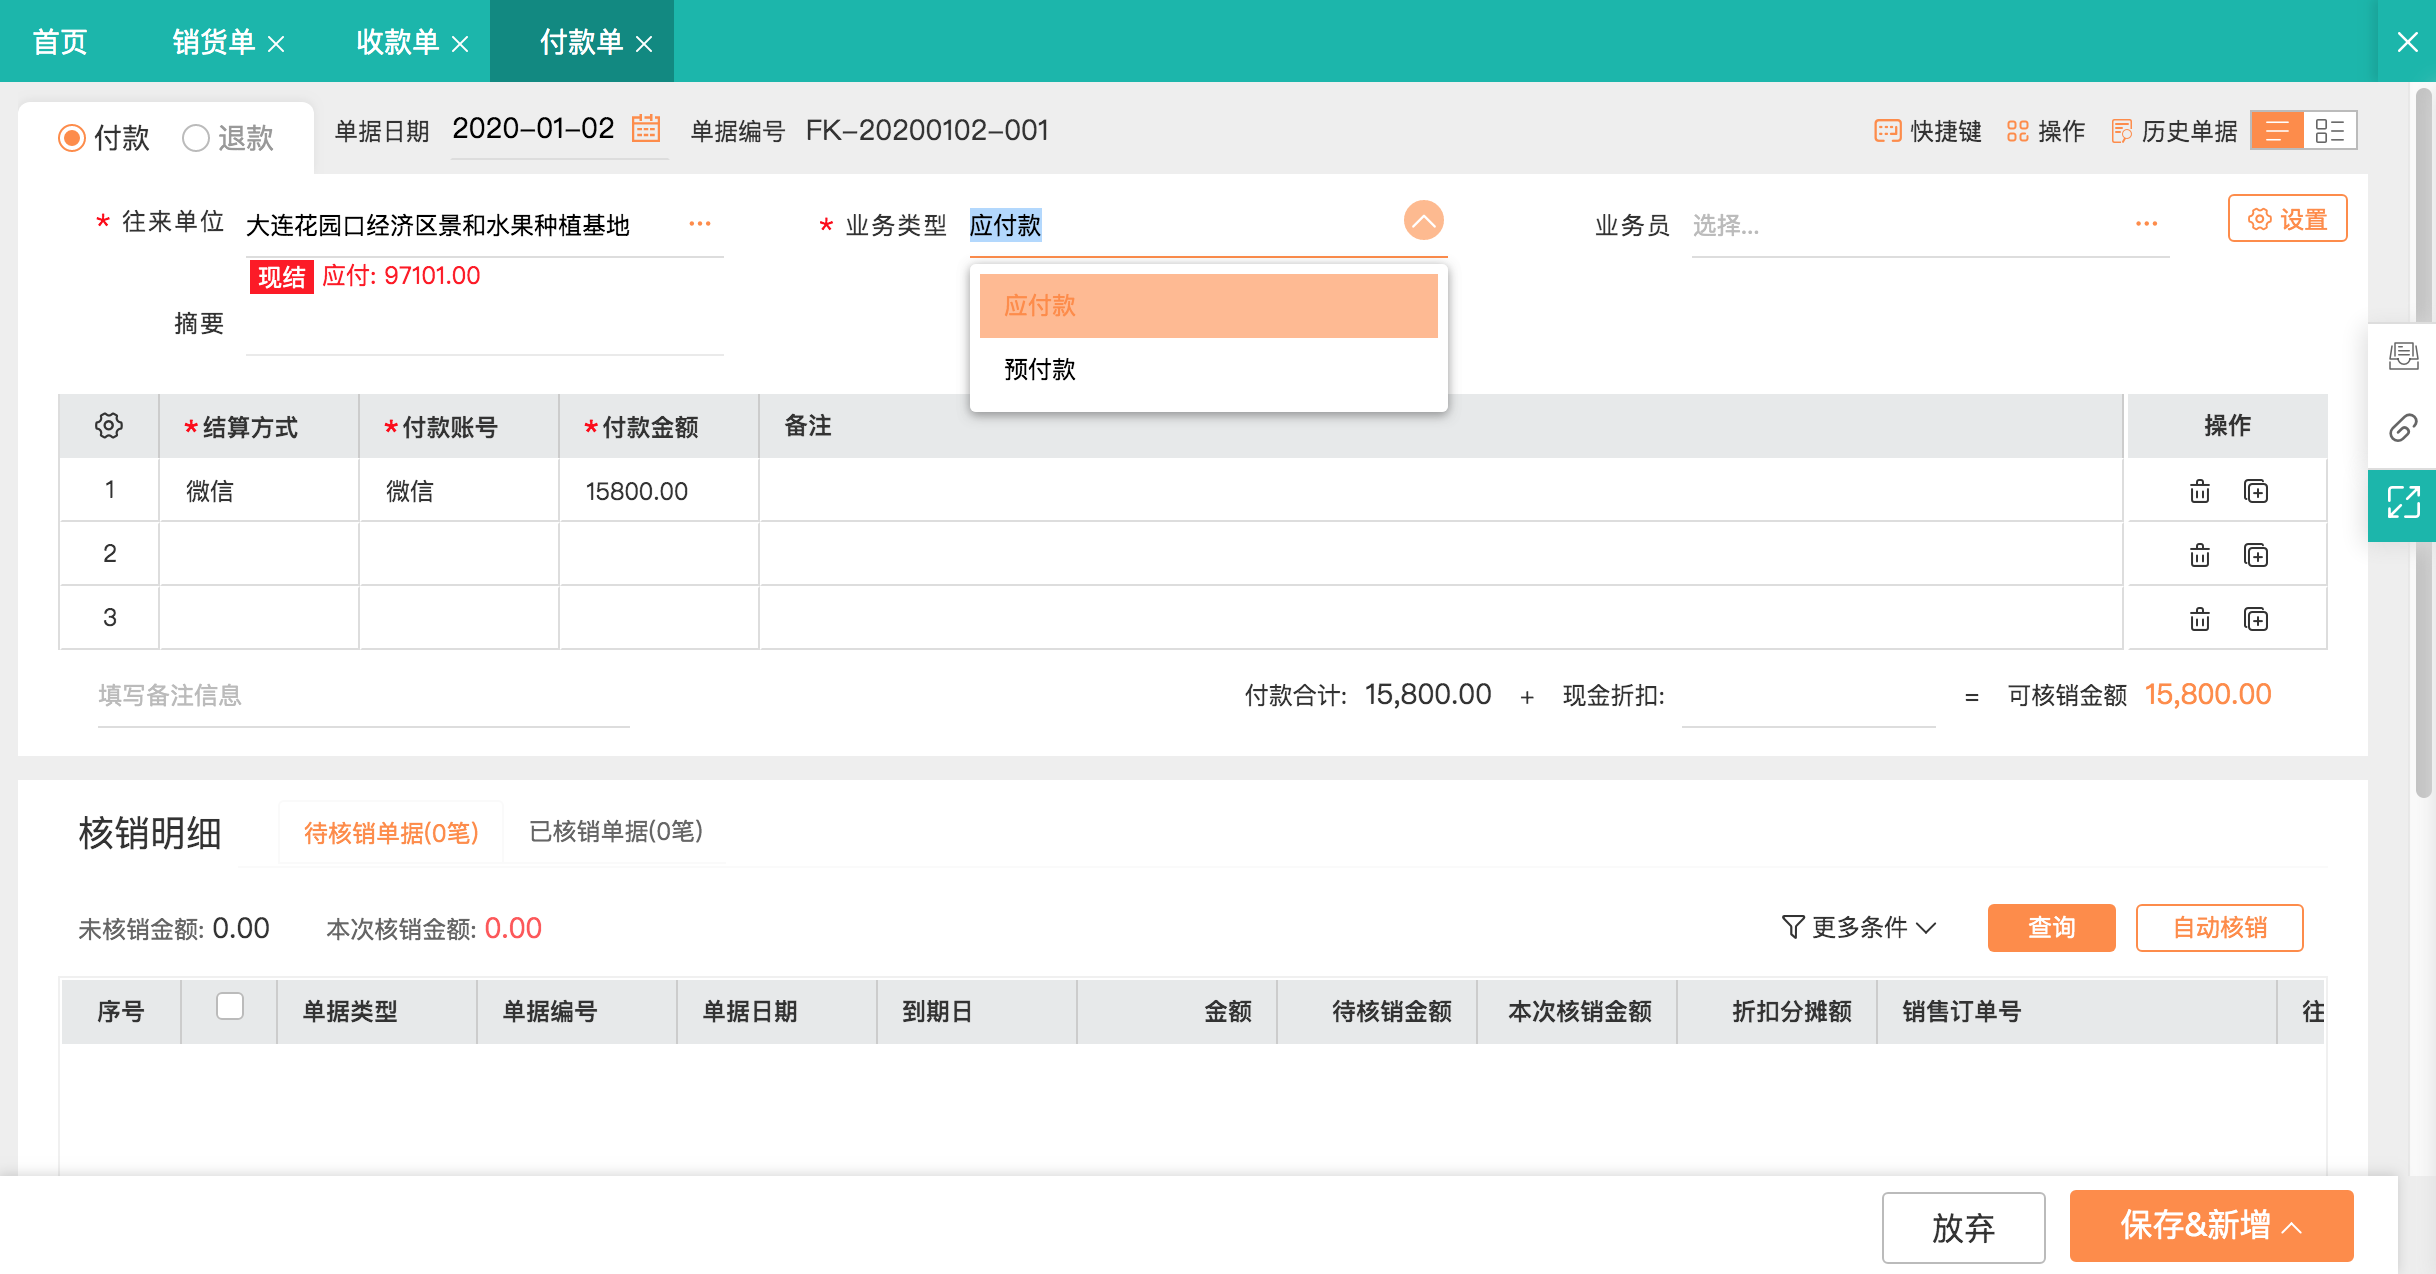Click the settings 设置 icon top right
Screen dimensions: 2436x1274
point(2286,224)
